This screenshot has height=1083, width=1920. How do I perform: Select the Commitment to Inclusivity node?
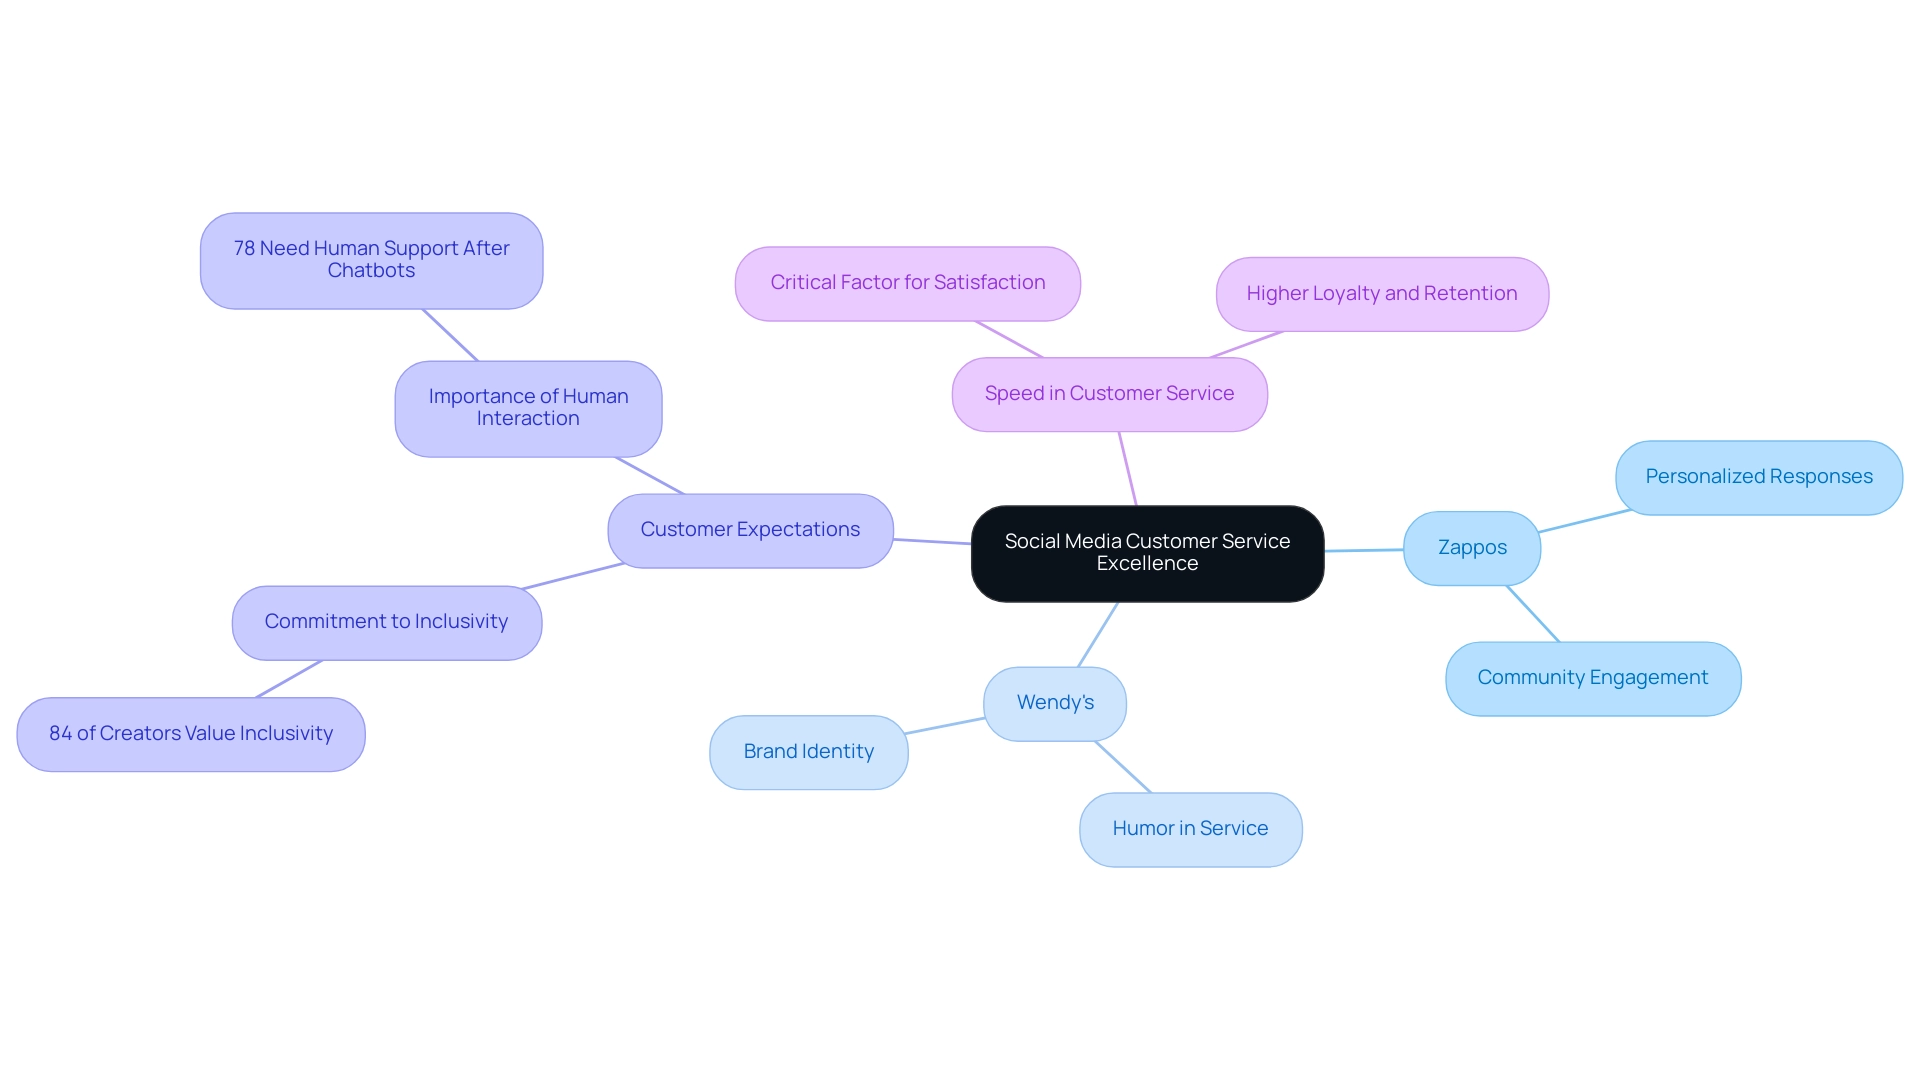(385, 621)
